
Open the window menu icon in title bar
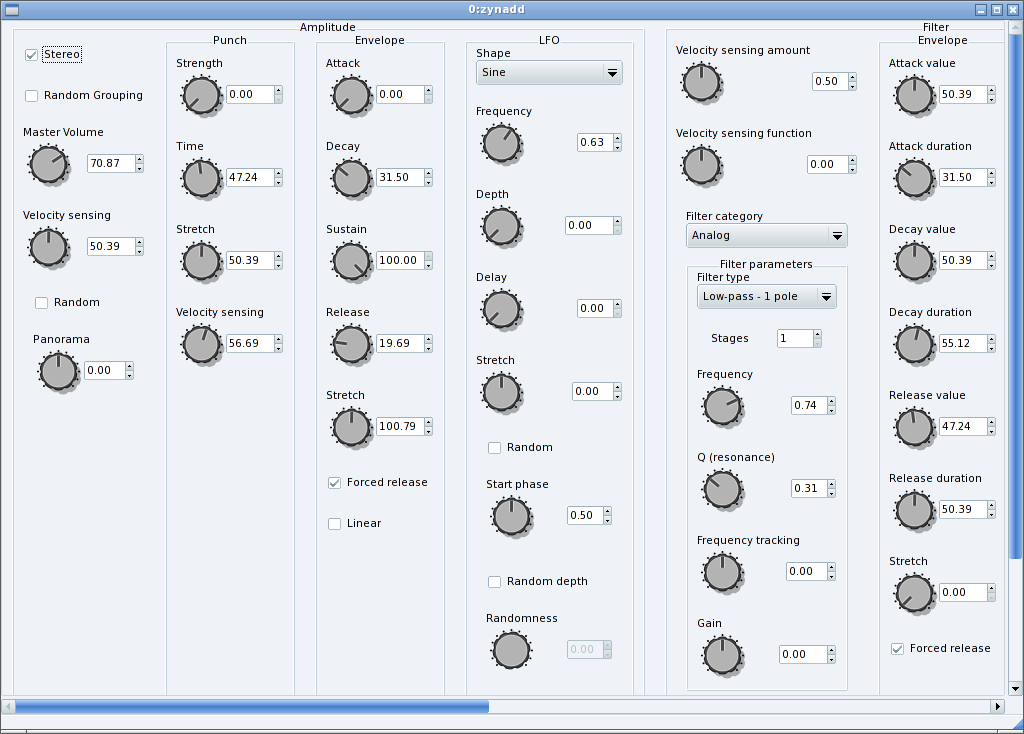(x=12, y=9)
